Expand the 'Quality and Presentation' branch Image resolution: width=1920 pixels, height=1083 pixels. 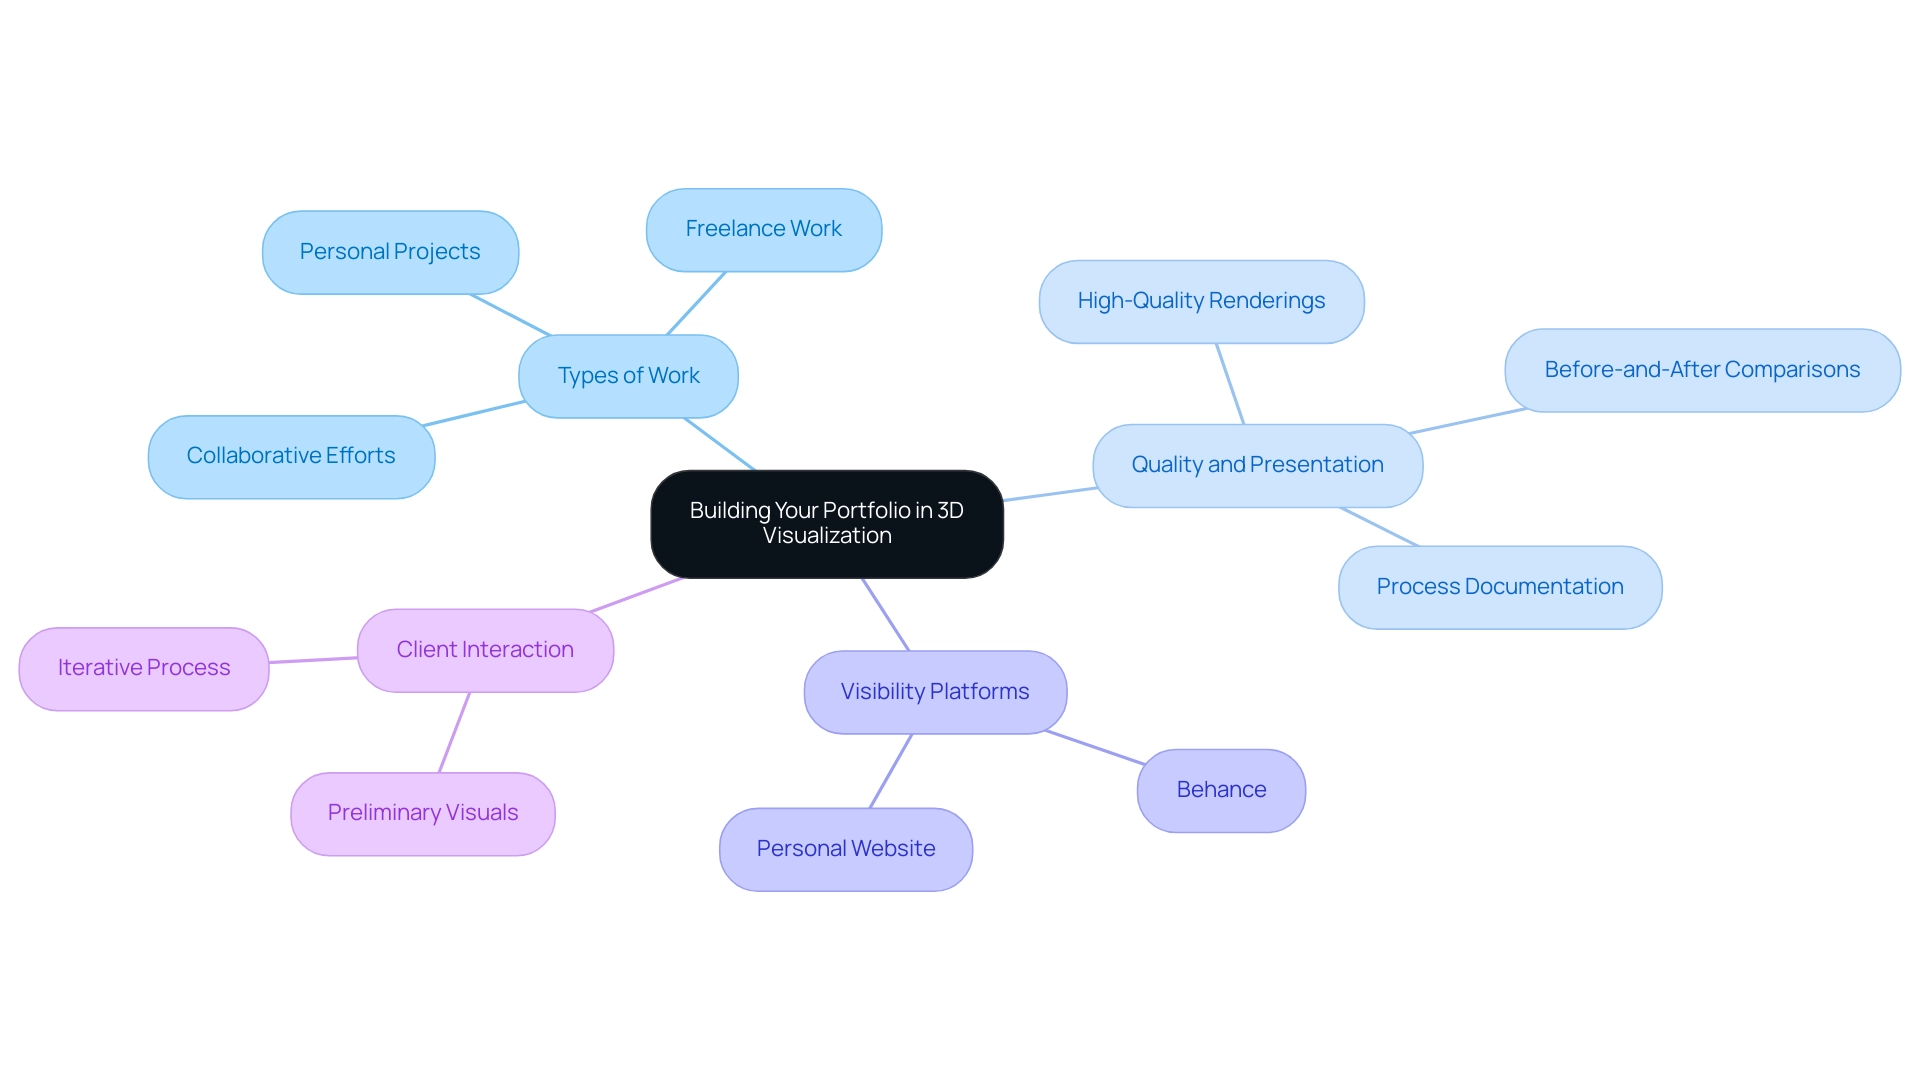pyautogui.click(x=1255, y=463)
